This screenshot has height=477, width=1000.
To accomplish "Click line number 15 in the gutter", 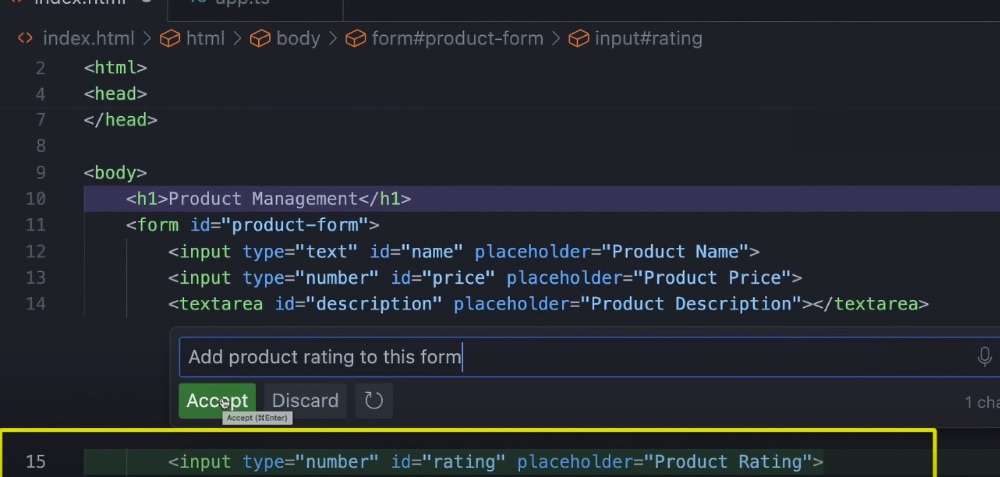I will pos(36,462).
